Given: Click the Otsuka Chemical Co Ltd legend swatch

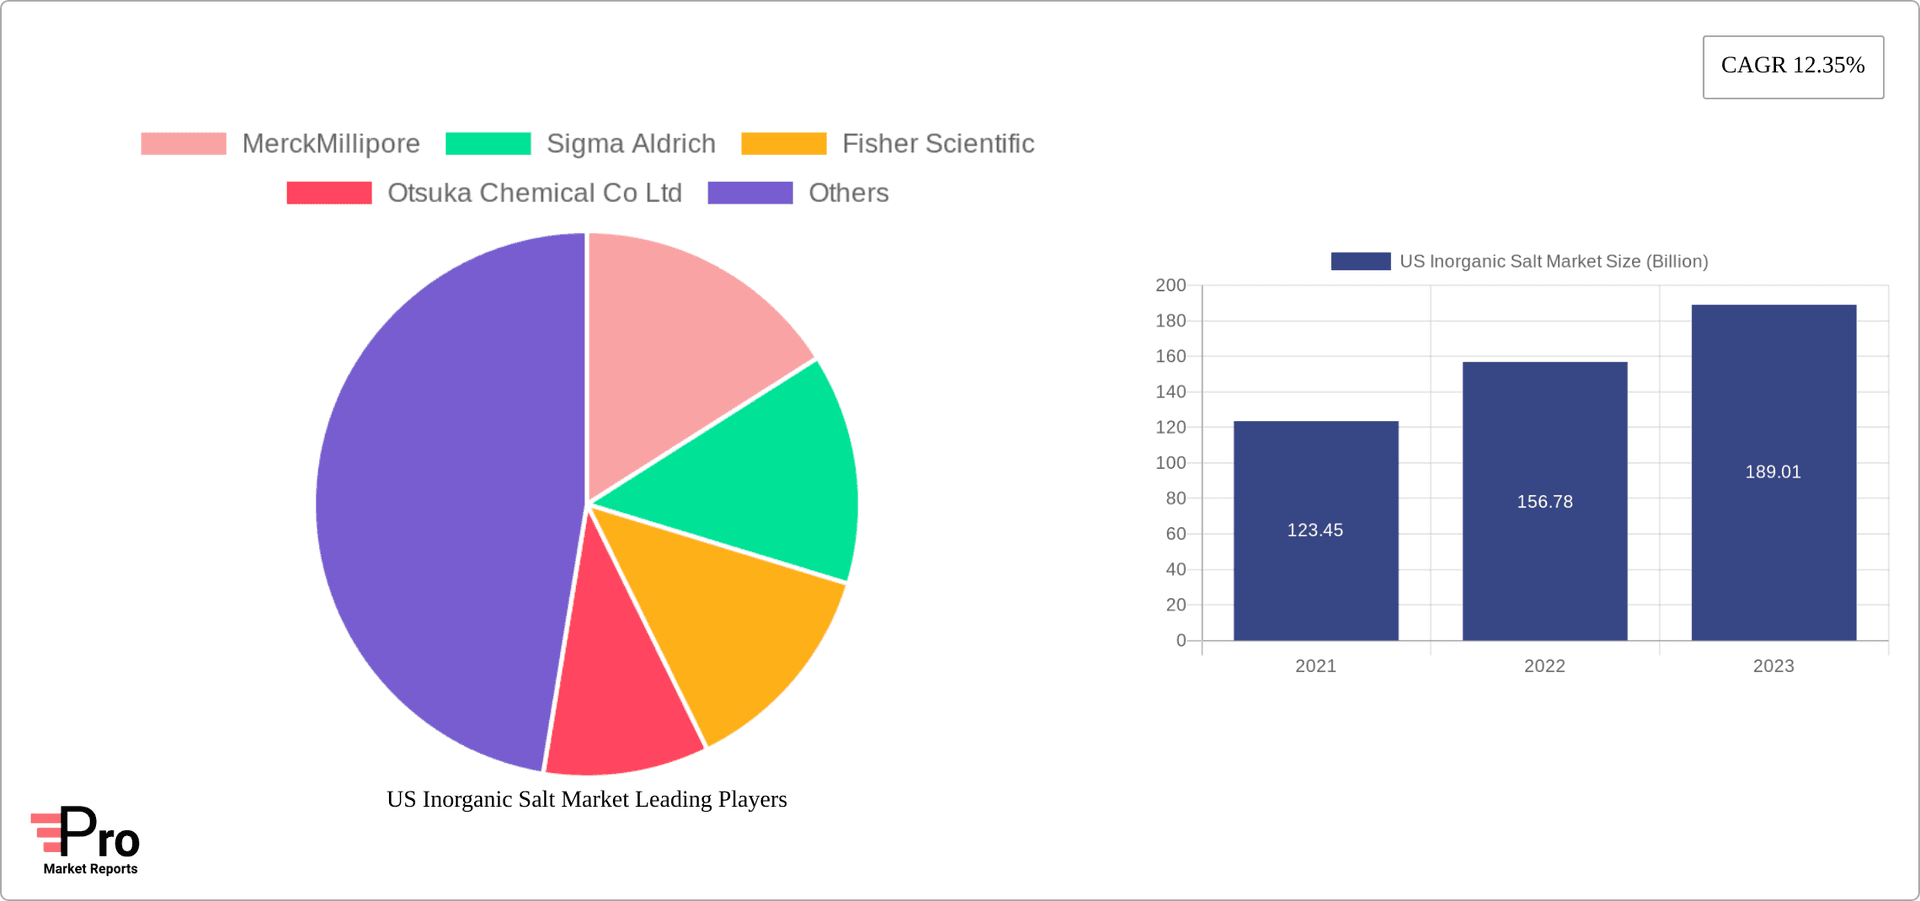Looking at the screenshot, I should (328, 192).
